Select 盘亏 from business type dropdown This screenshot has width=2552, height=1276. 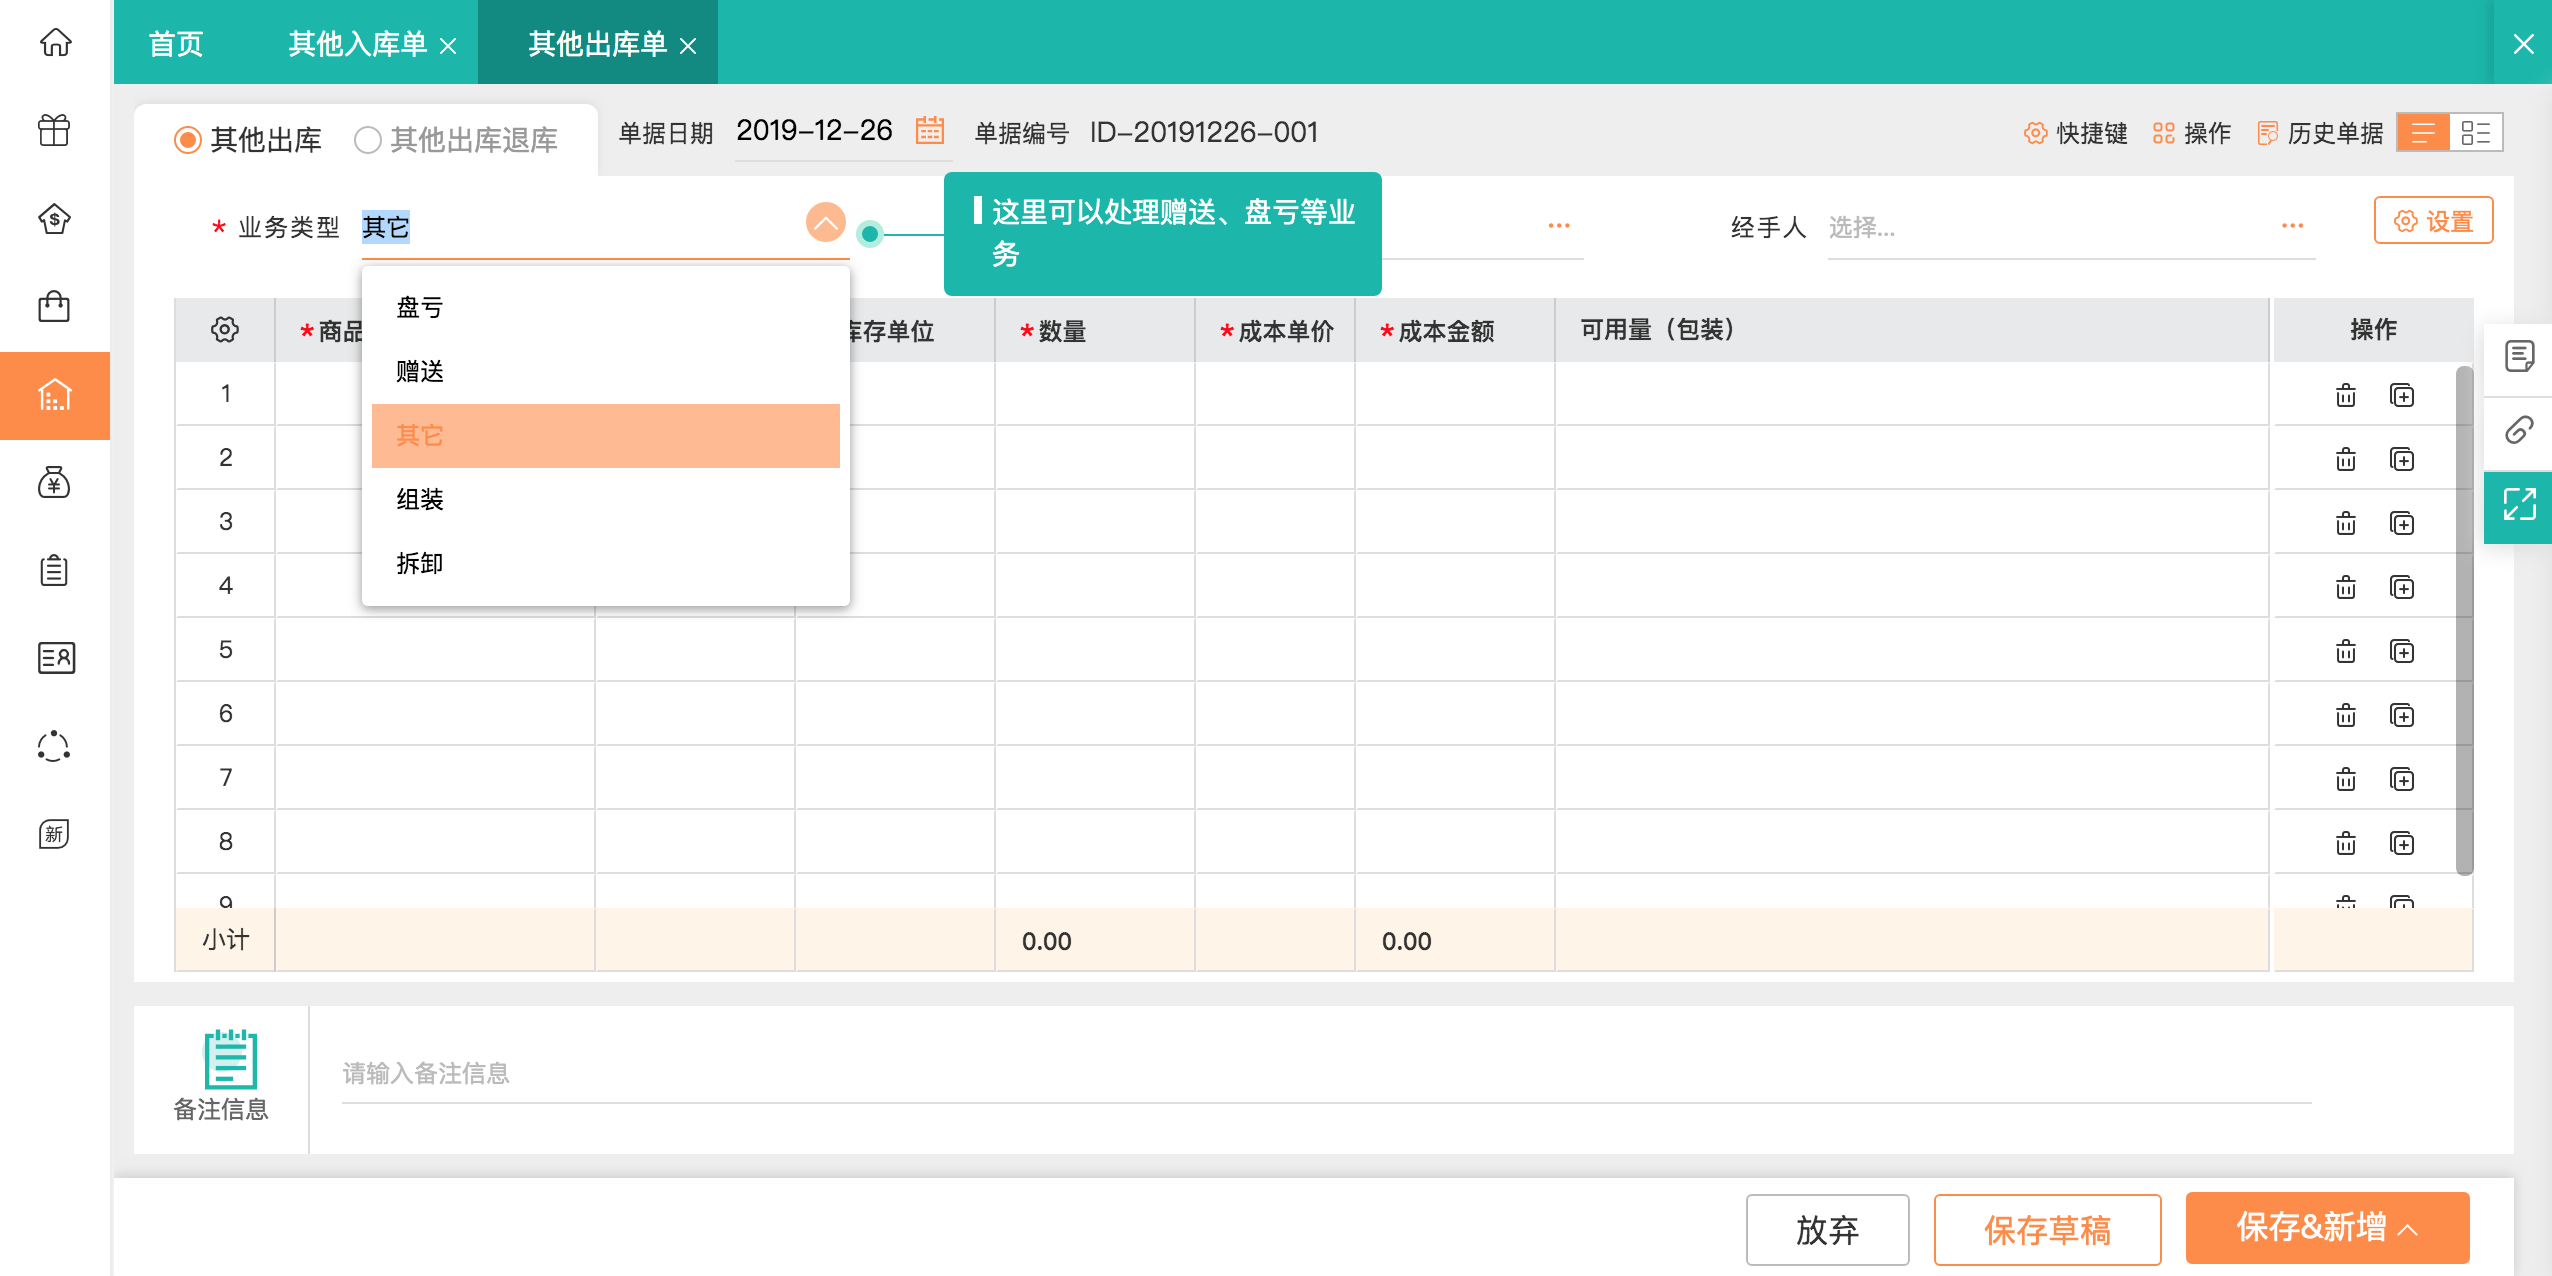420,309
